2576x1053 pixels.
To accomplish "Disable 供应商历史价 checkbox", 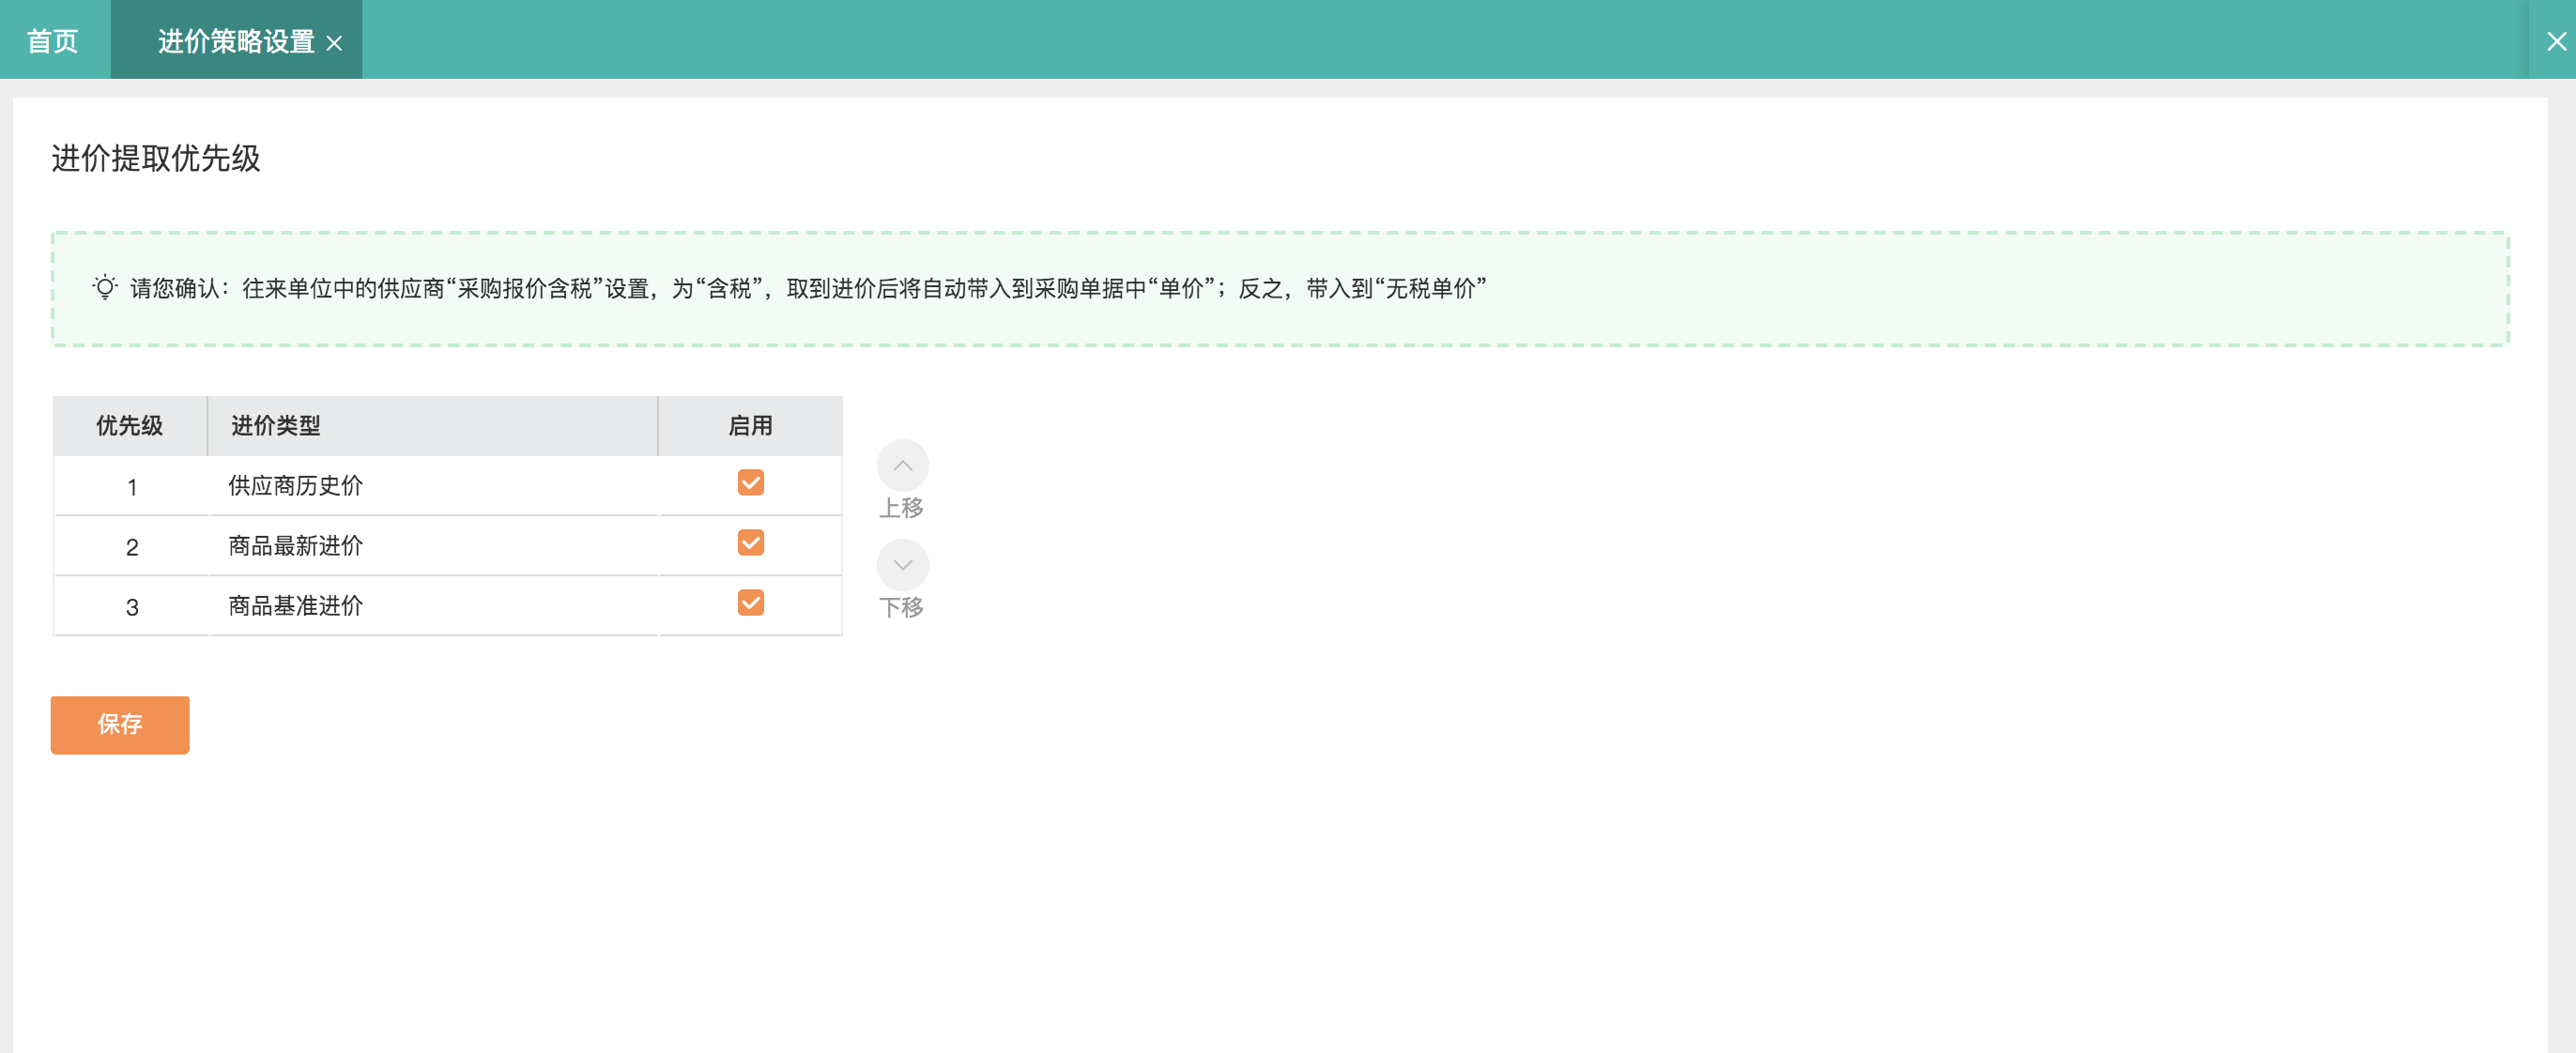I will pos(751,483).
